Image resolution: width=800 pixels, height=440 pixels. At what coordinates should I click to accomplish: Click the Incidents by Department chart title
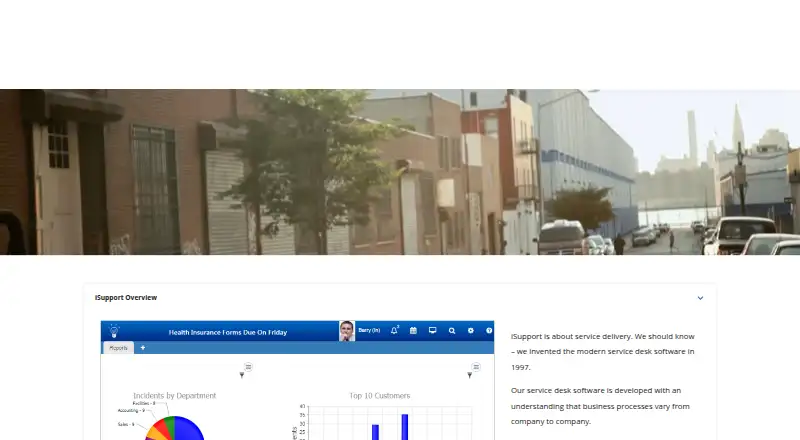[x=174, y=396]
